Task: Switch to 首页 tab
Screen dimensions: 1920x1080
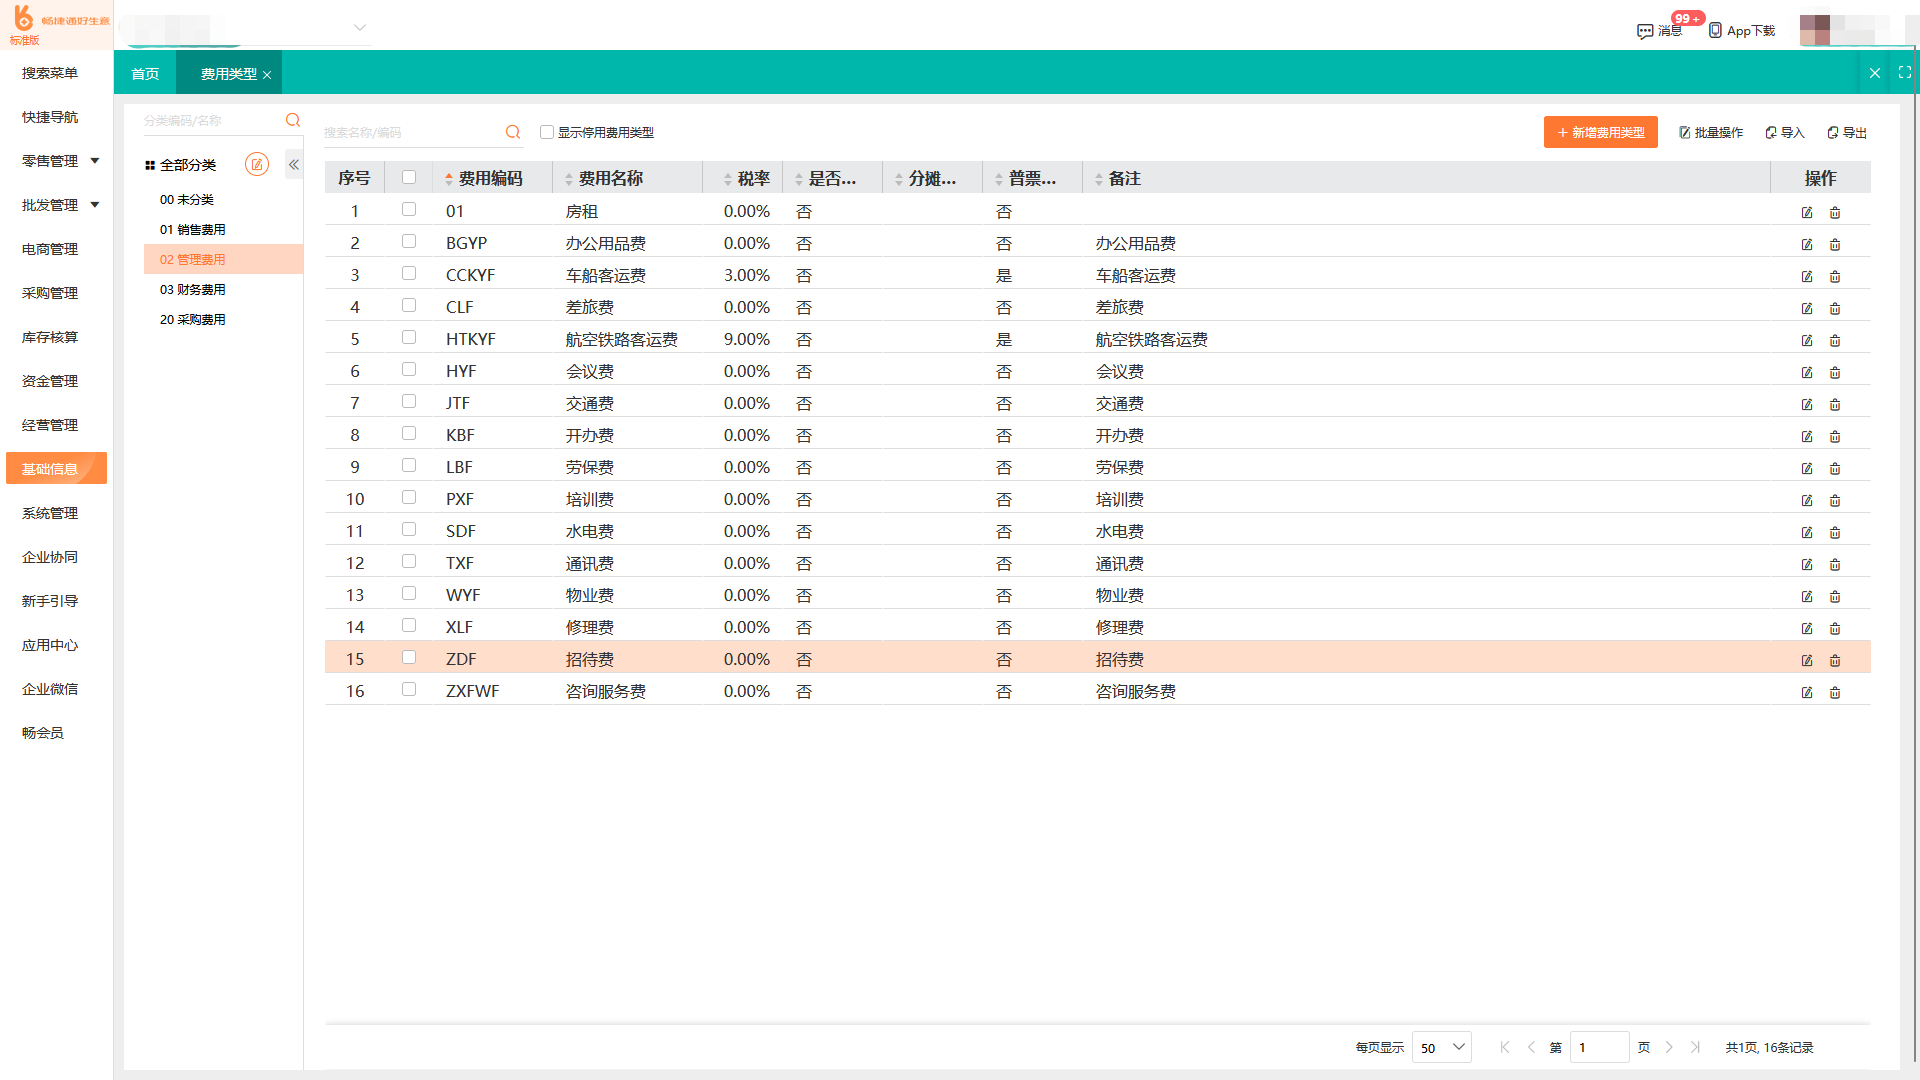Action: (145, 74)
